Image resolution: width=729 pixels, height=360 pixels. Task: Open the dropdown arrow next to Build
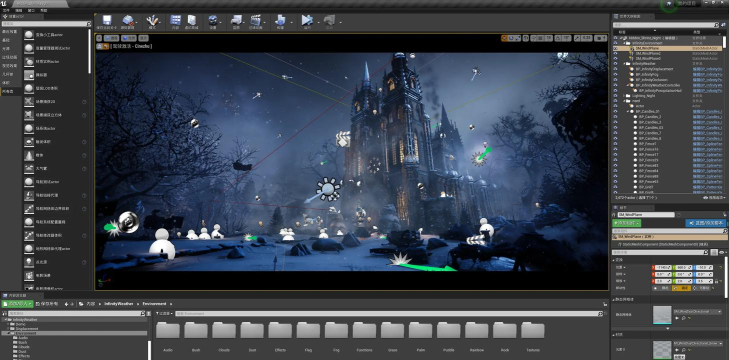pyautogui.click(x=292, y=21)
